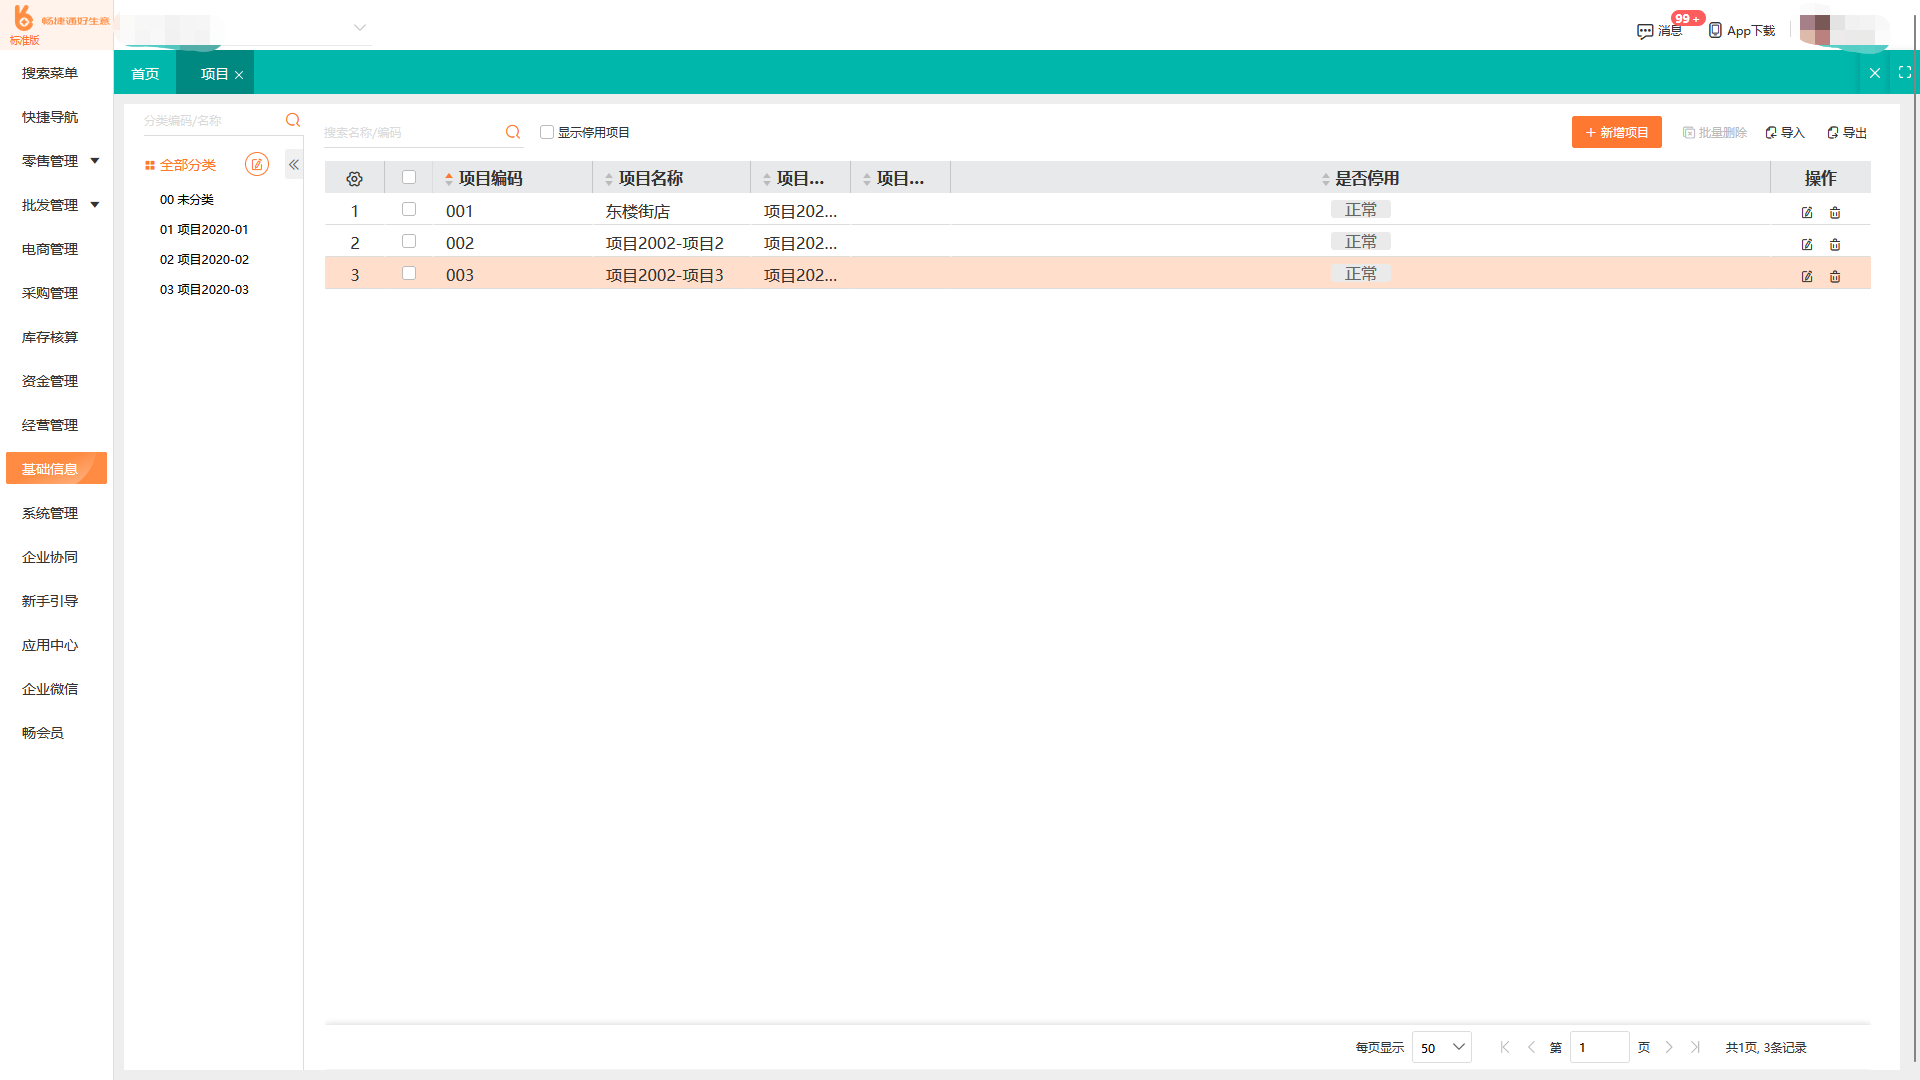
Task: Switch to 首页 tab
Action: click(x=145, y=73)
